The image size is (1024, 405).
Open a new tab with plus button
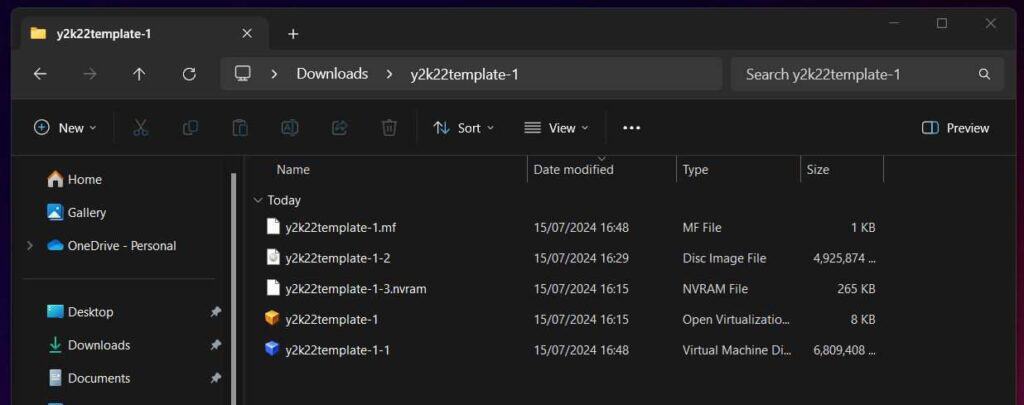point(293,34)
